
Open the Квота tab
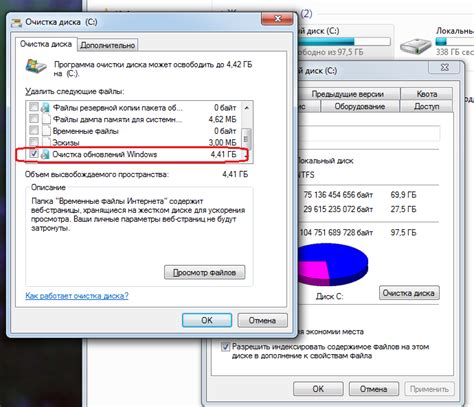[x=427, y=94]
